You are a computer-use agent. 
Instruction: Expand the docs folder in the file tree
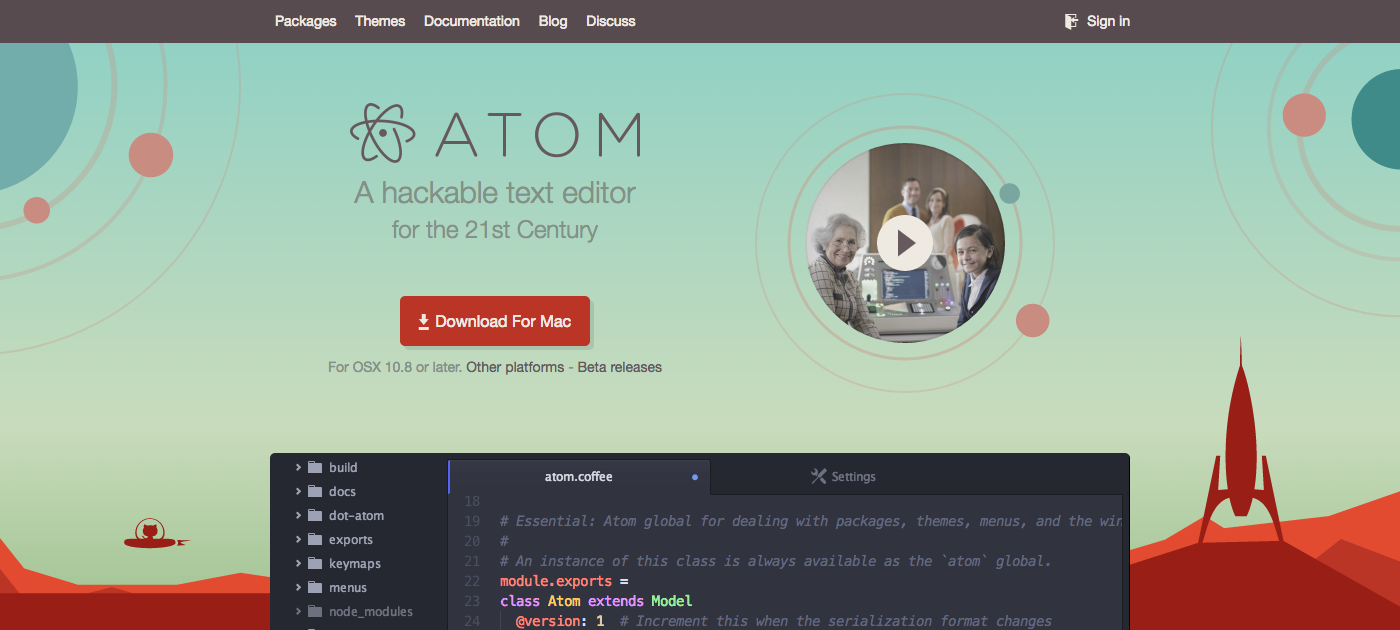click(x=298, y=491)
